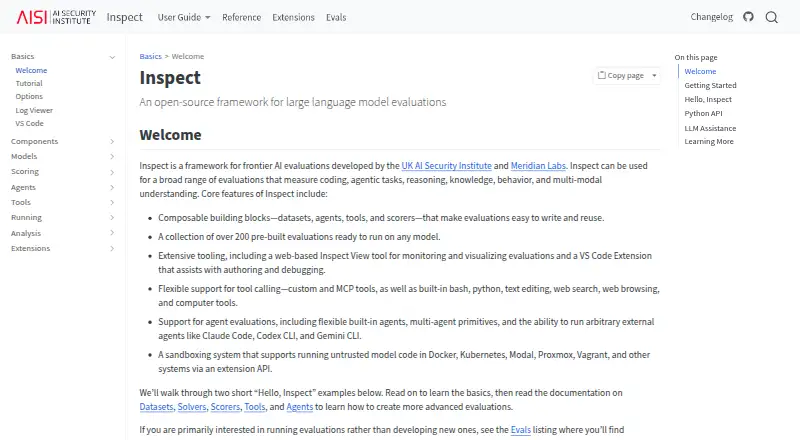This screenshot has height=440, width=800.
Task: Open the Scorers documentation link
Action: coord(225,407)
